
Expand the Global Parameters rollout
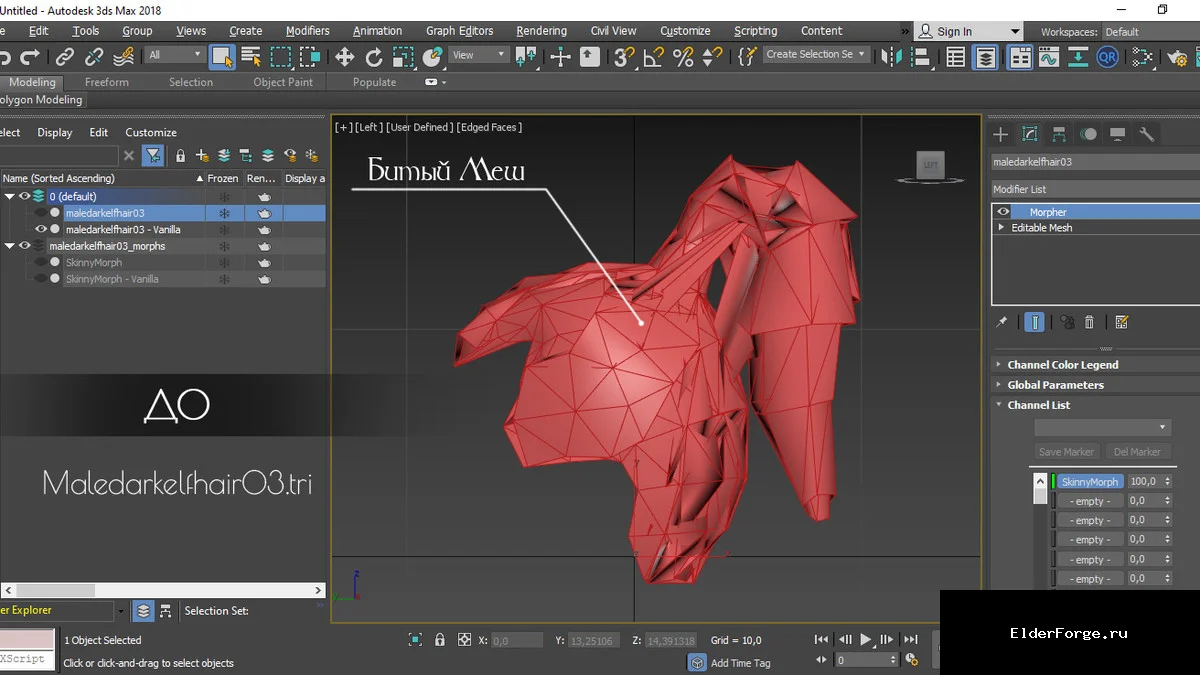(x=1055, y=385)
